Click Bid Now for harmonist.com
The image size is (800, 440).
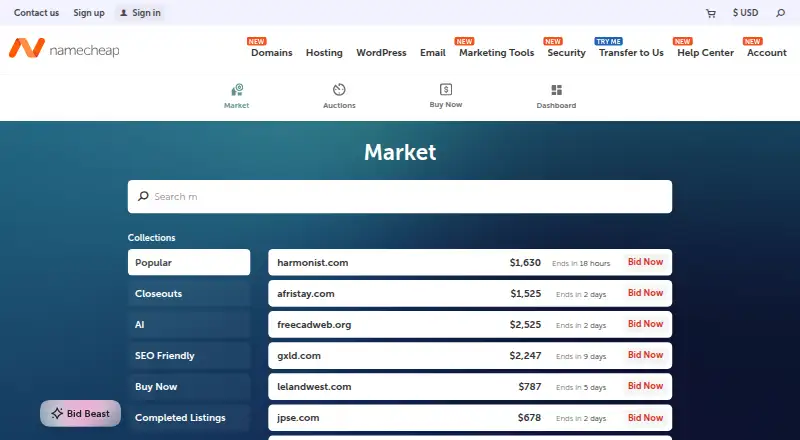click(645, 262)
